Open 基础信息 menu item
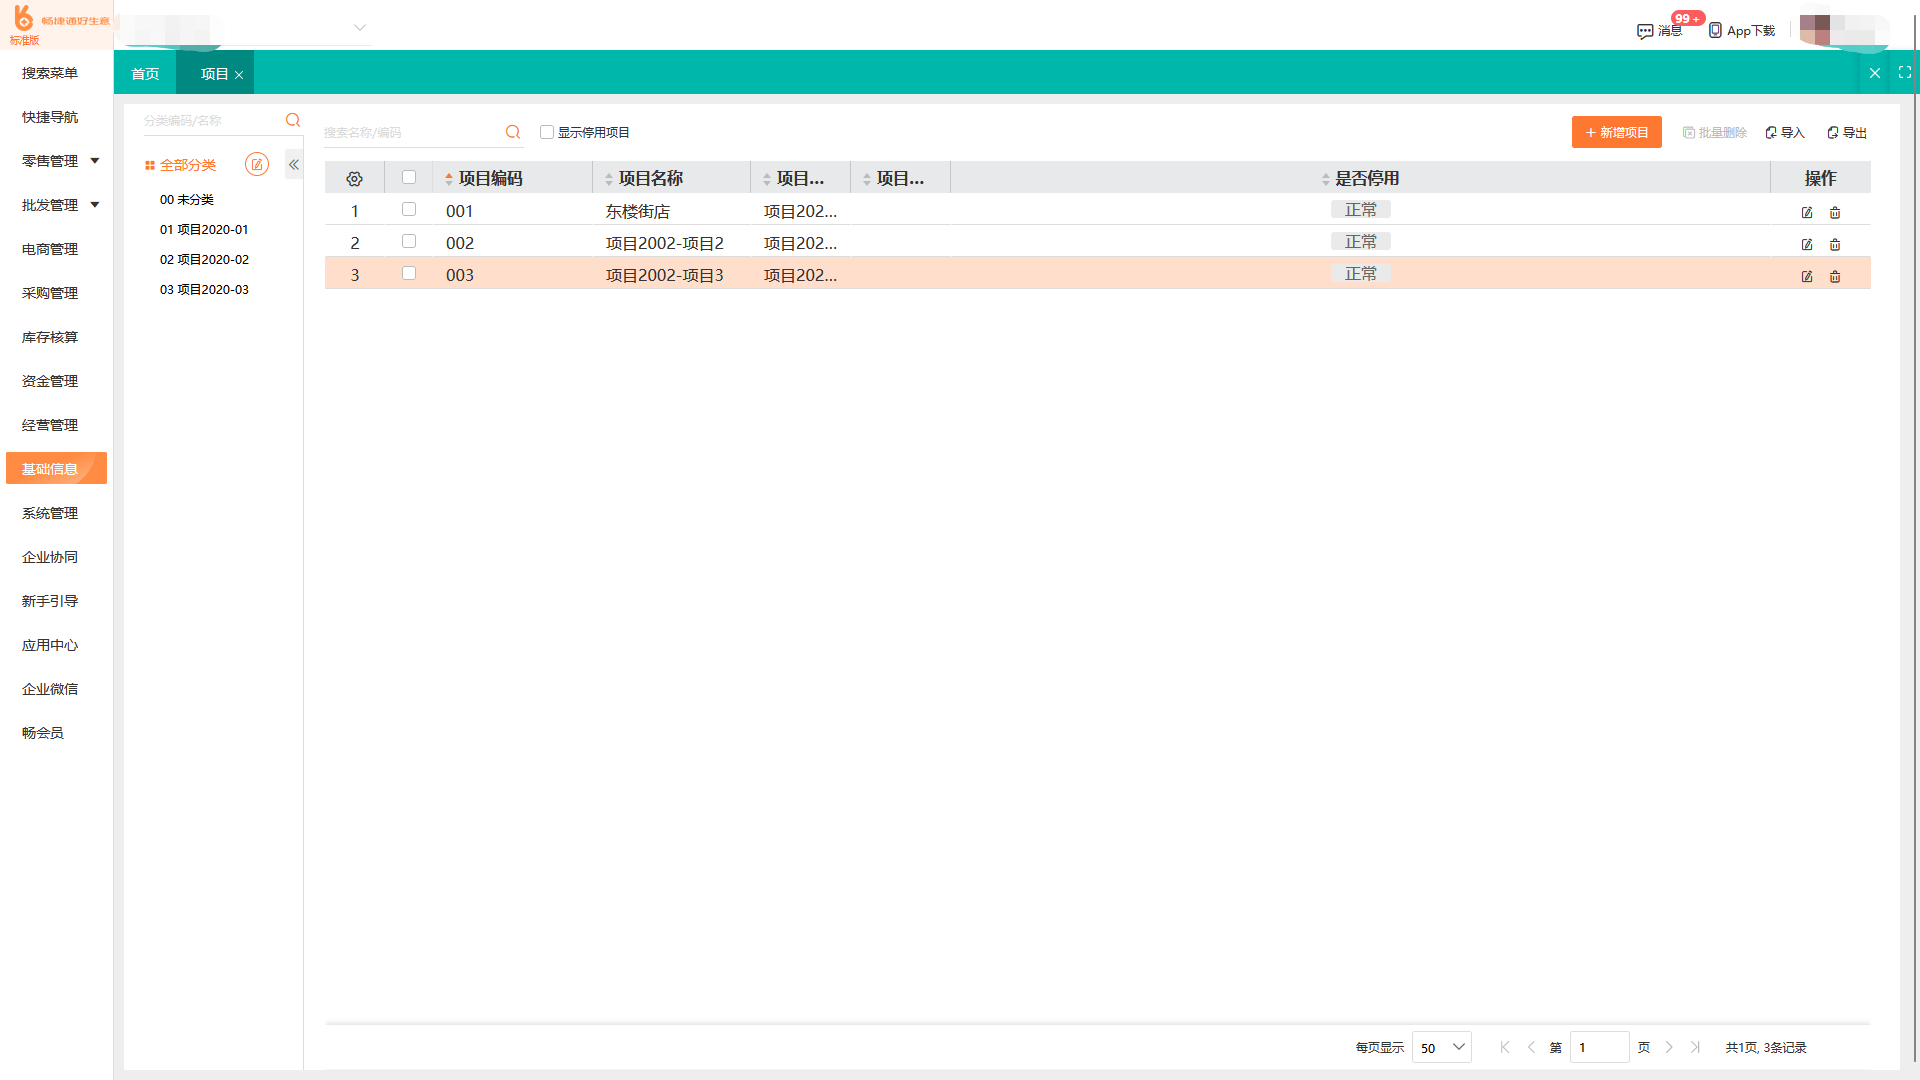This screenshot has height=1080, width=1920. 51,468
